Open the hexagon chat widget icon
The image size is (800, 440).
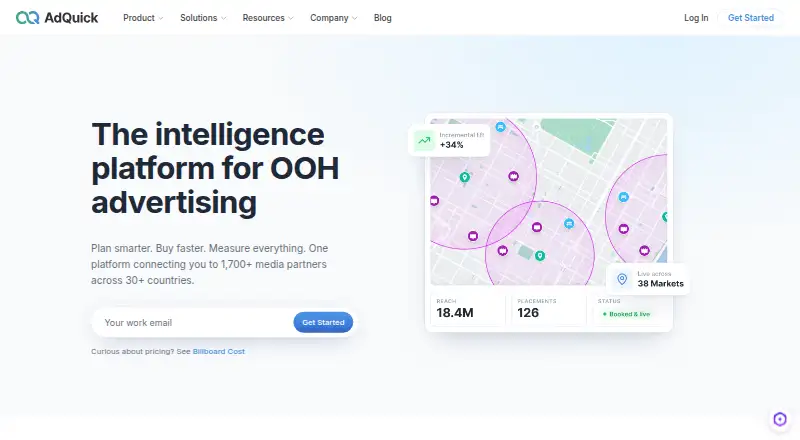[x=780, y=419]
